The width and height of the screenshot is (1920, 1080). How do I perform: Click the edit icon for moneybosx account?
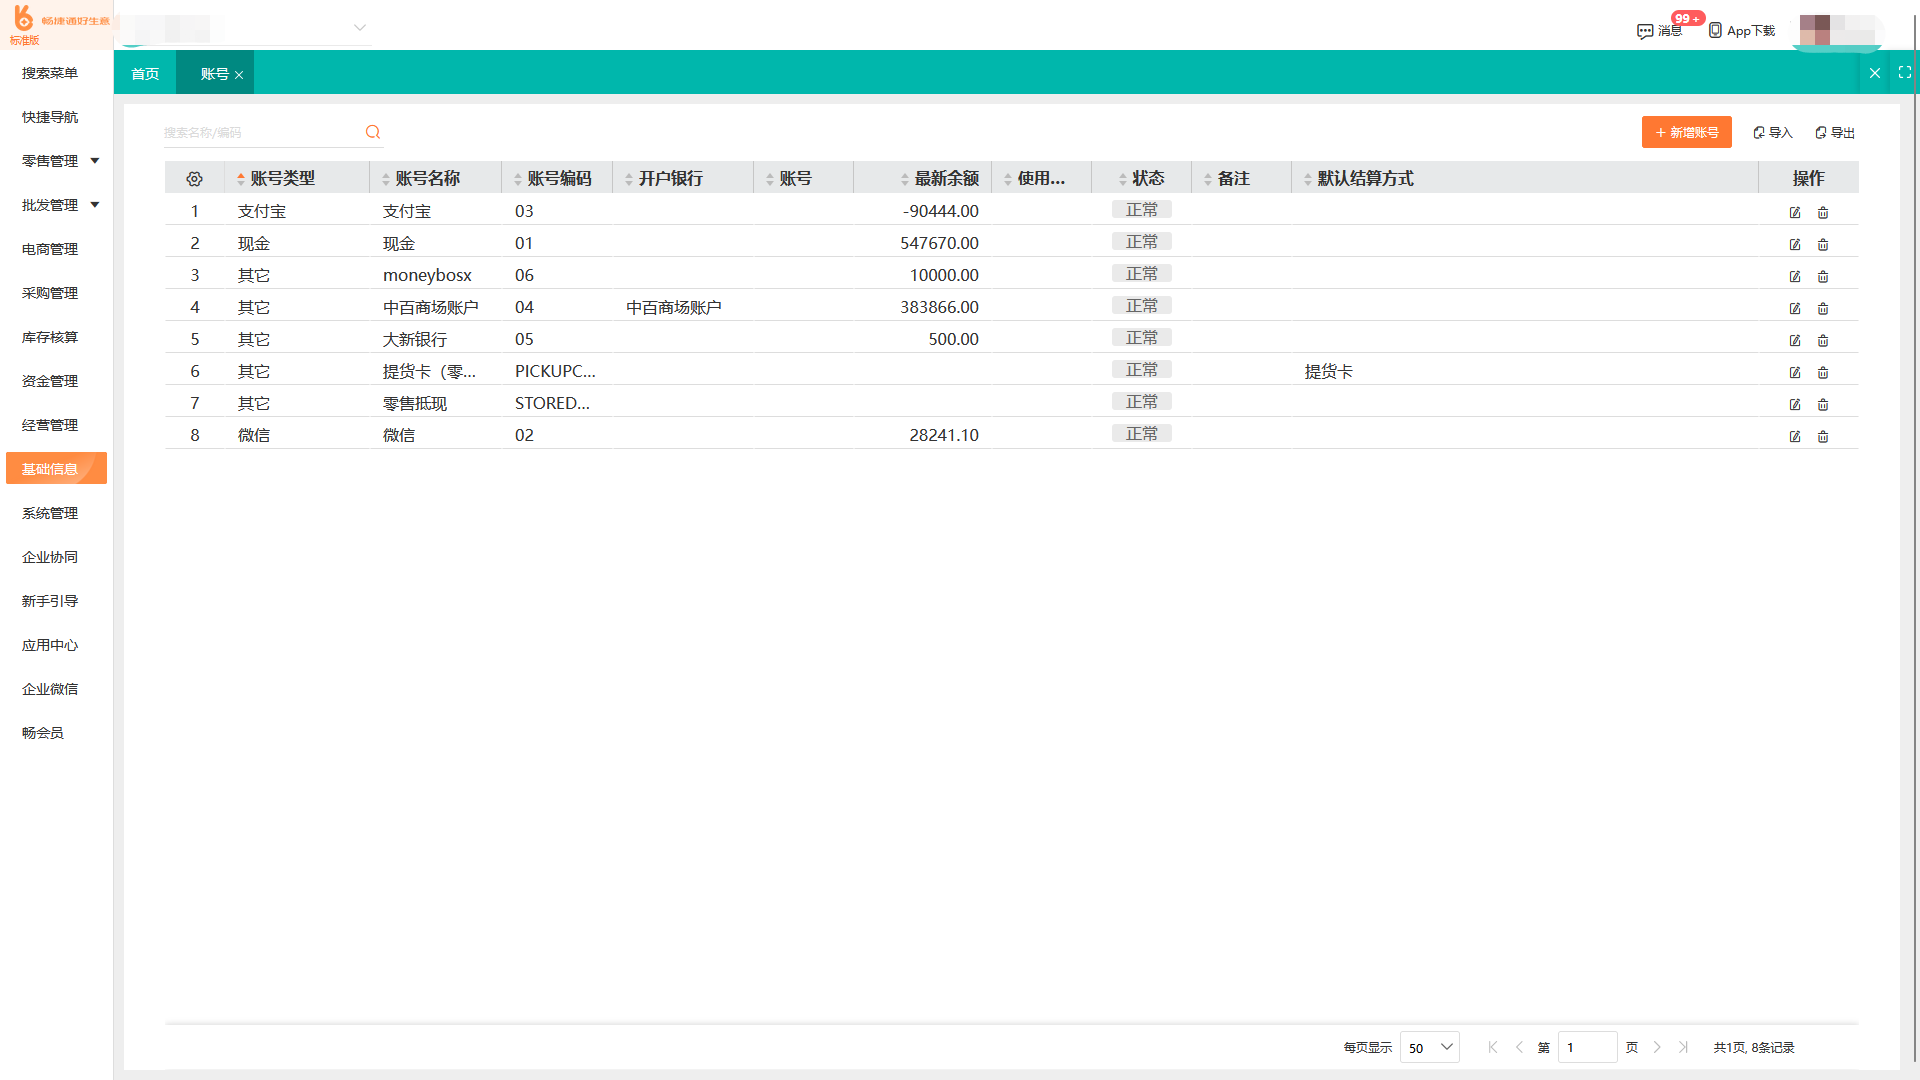(1796, 274)
